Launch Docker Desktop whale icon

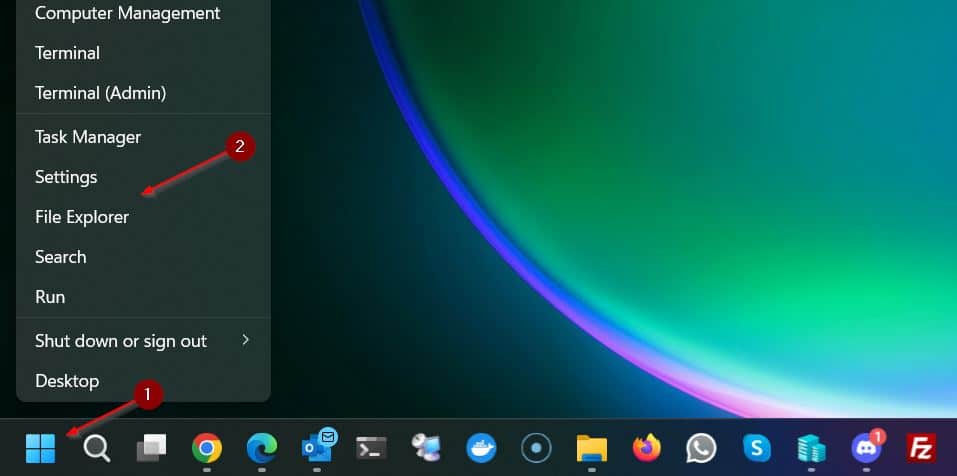point(483,448)
